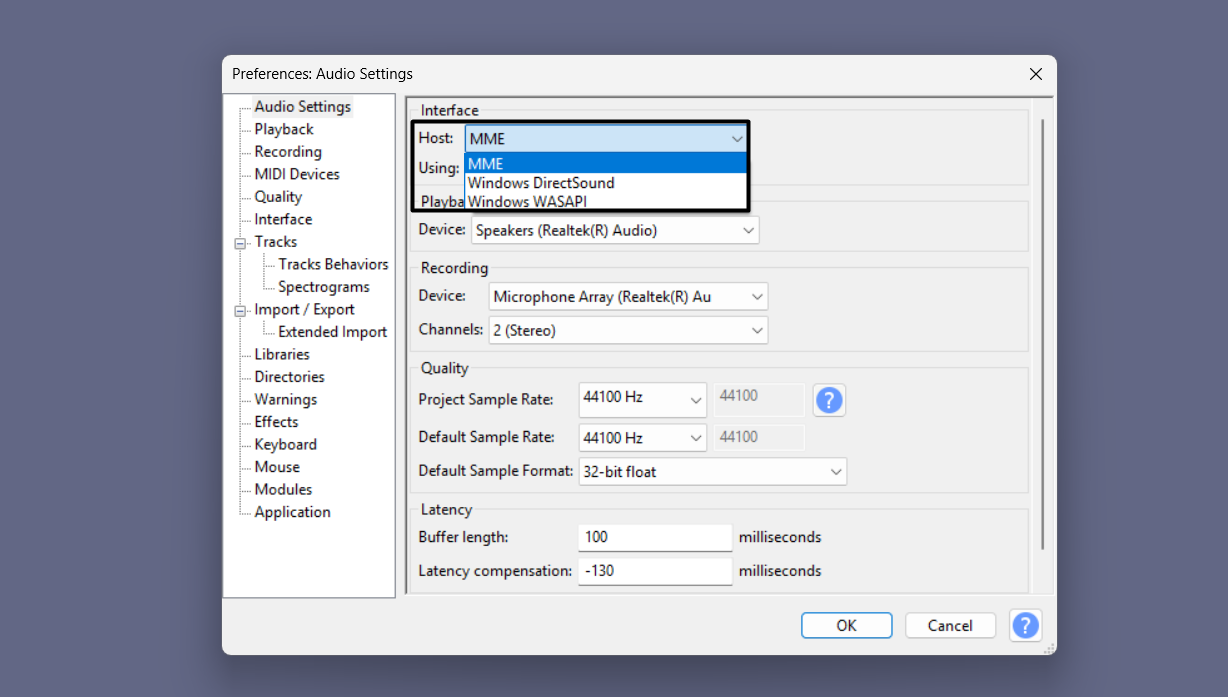Select the Libraries preferences entry
Image resolution: width=1228 pixels, height=697 pixels.
[x=279, y=354]
